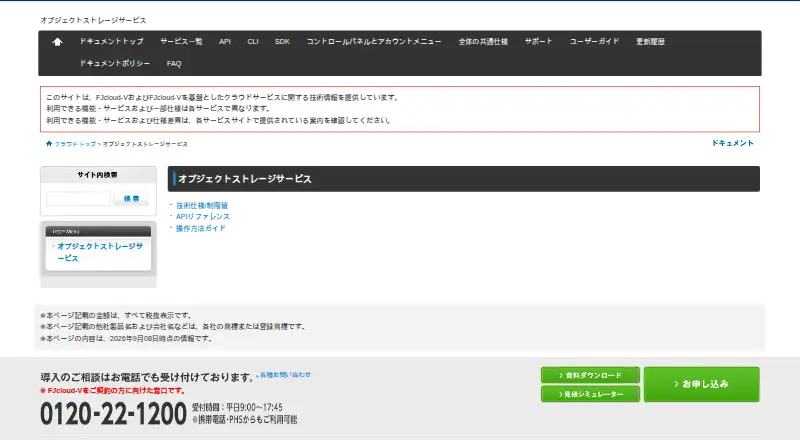The image size is (800, 440).
Task: Open ドキュメントポリシー menu item
Action: tap(115, 63)
